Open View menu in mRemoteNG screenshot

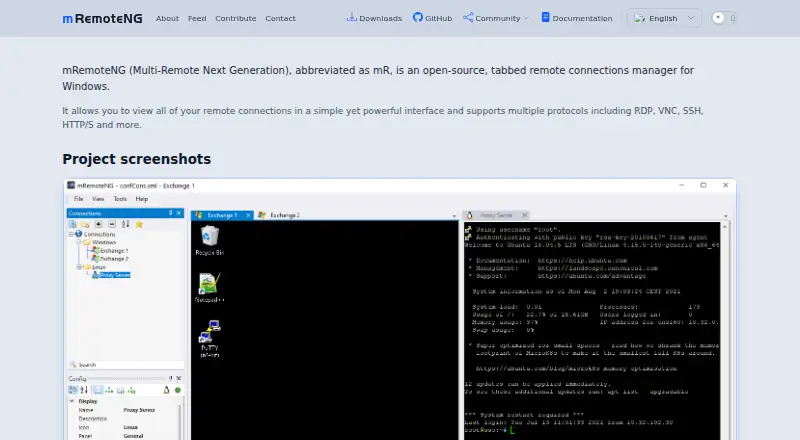[x=98, y=199]
